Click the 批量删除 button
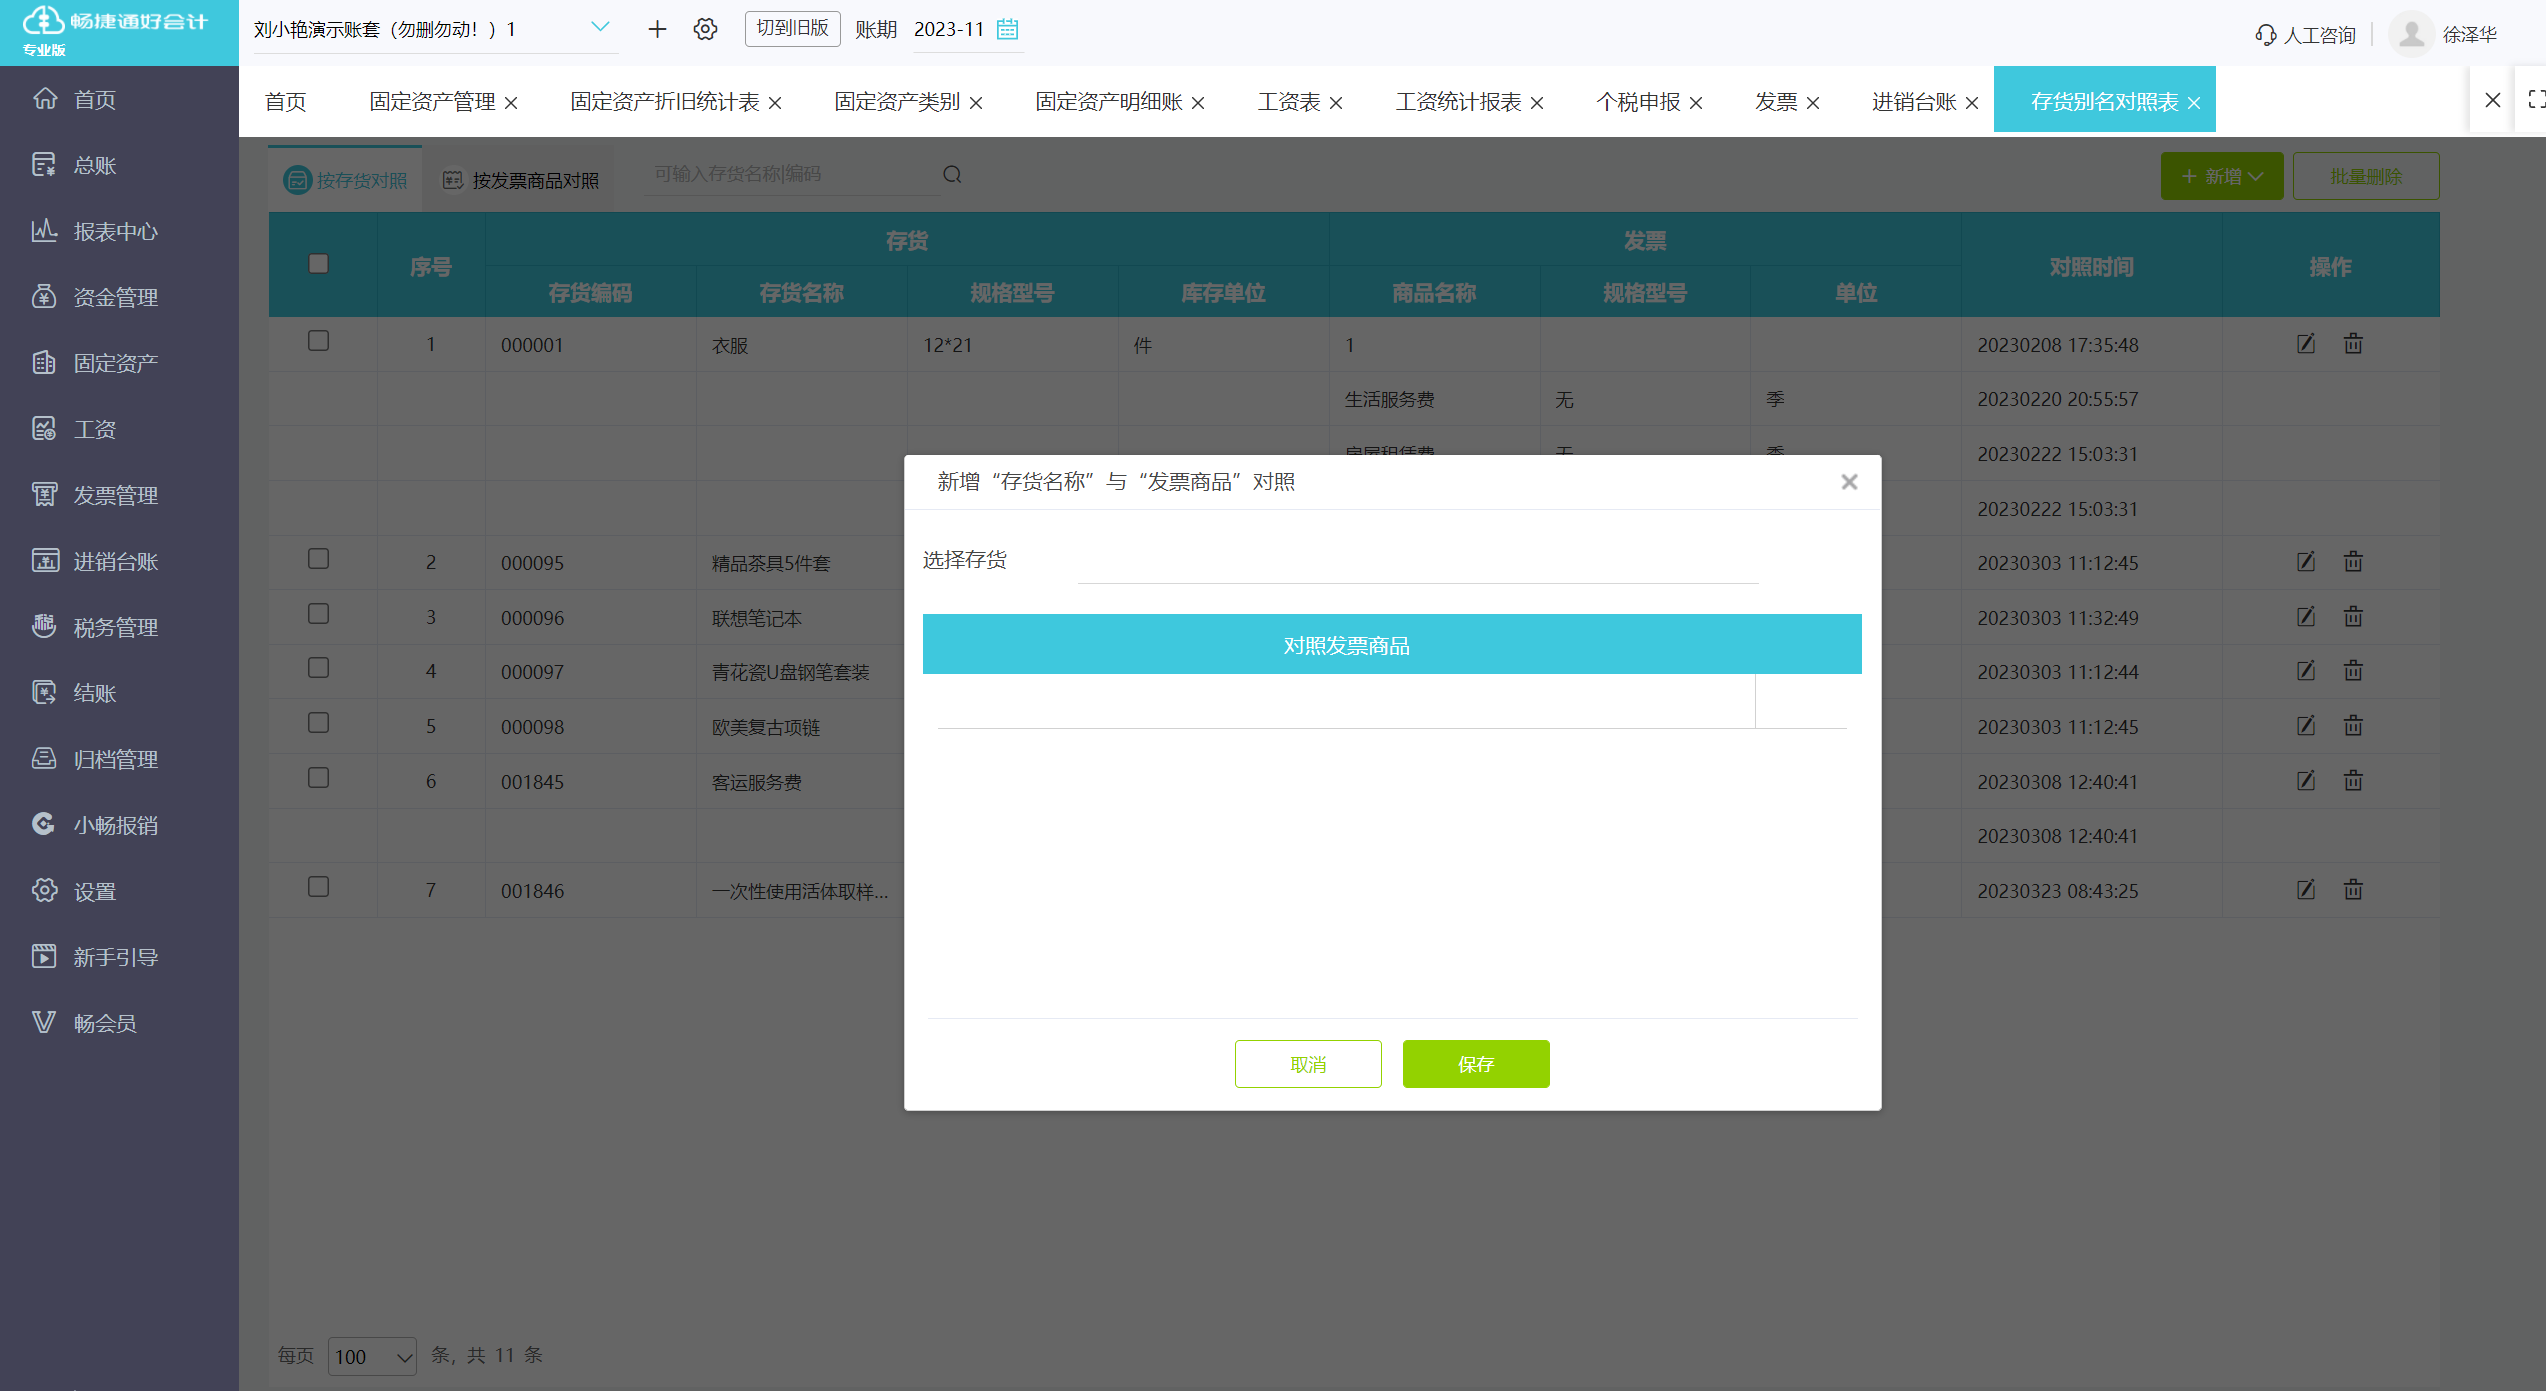2546x1391 pixels. point(2366,176)
